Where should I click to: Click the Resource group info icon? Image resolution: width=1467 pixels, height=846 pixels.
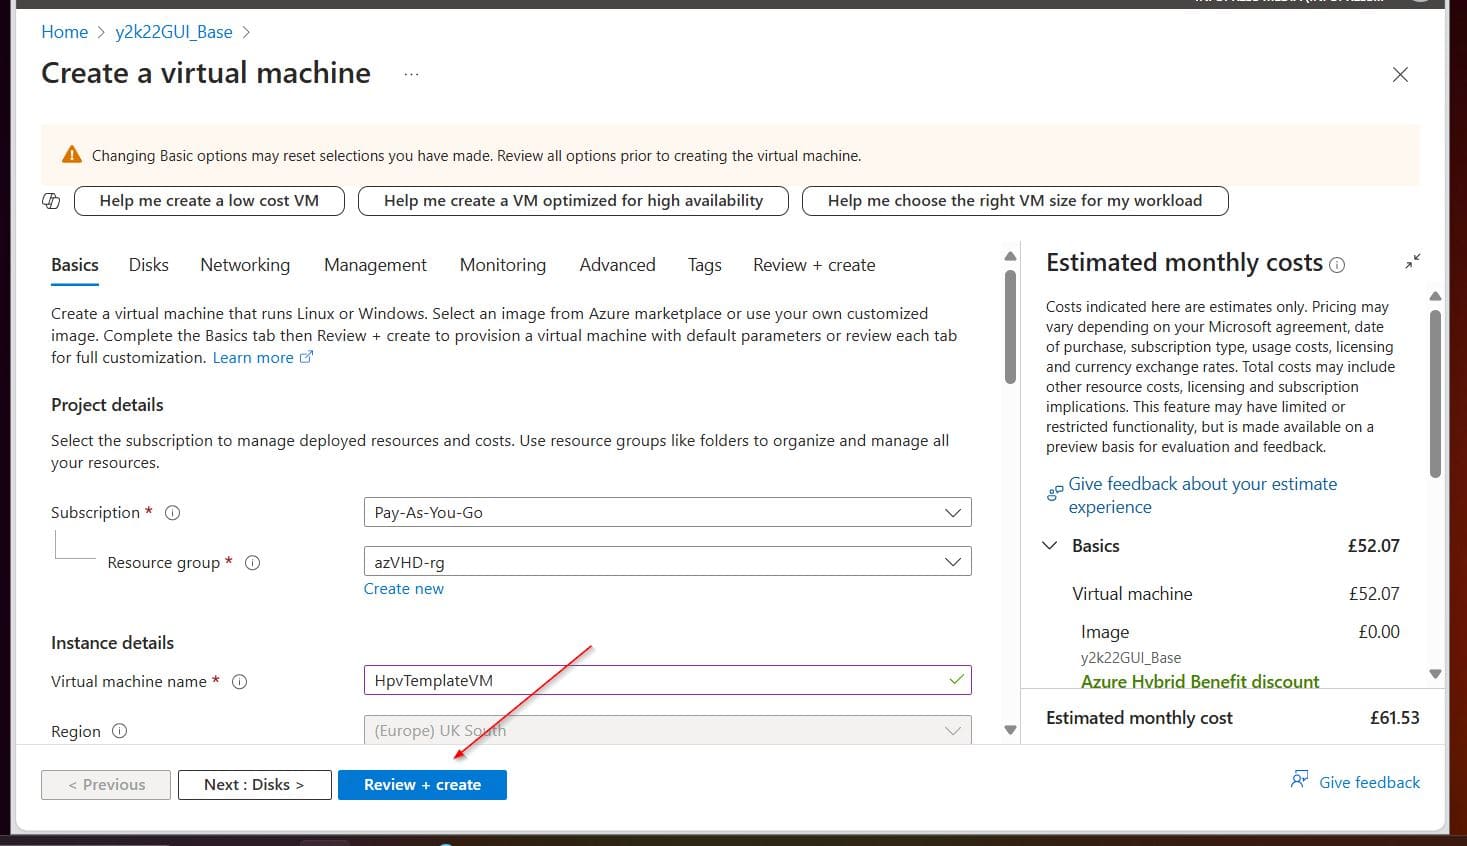coord(252,562)
